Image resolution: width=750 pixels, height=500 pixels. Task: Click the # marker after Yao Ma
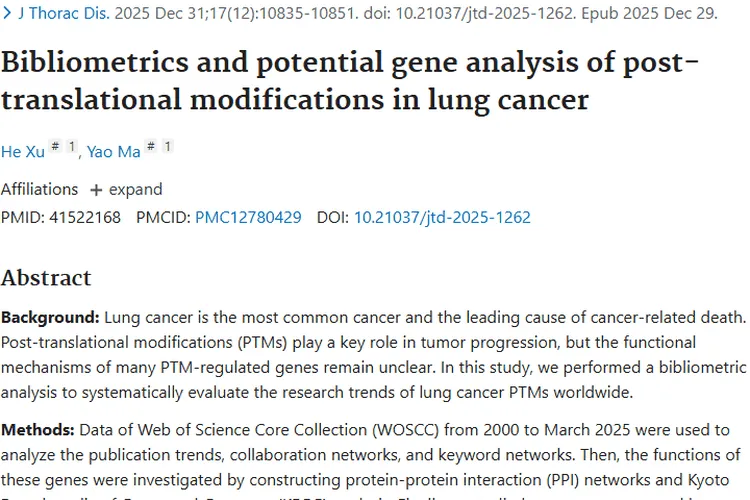point(151,146)
